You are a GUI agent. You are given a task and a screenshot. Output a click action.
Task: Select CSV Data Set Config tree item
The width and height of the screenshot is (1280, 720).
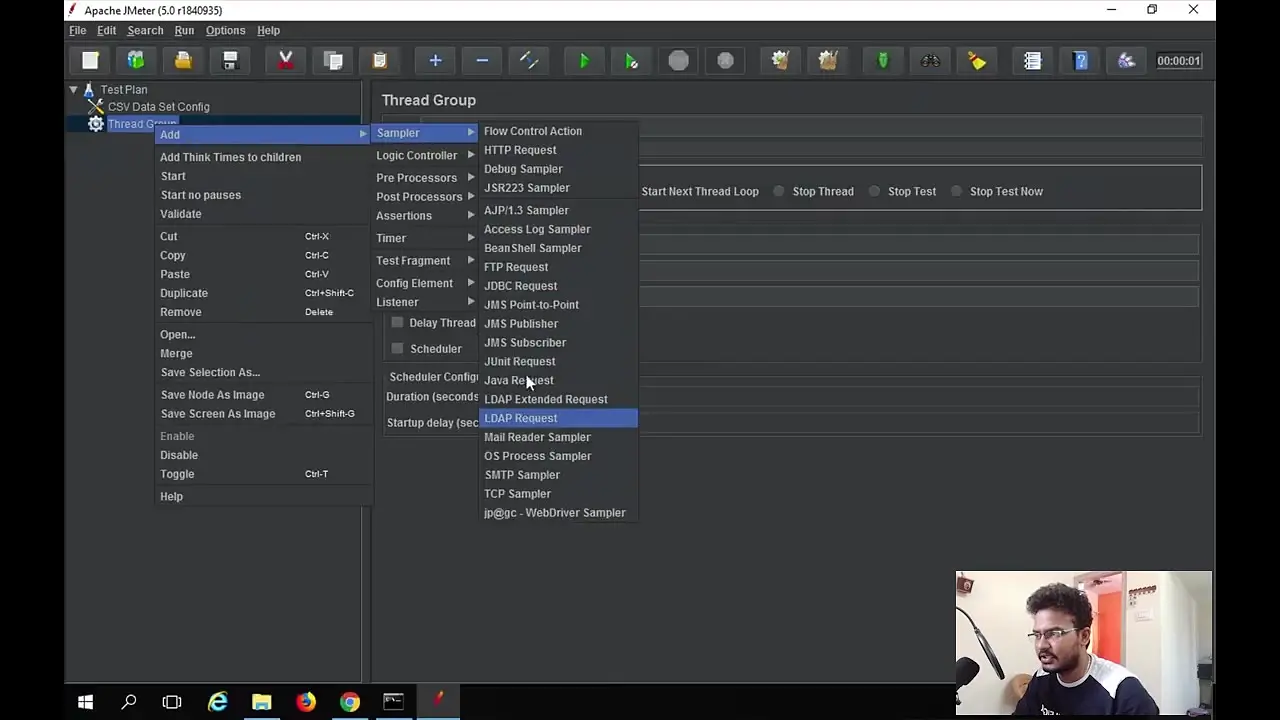pos(158,107)
